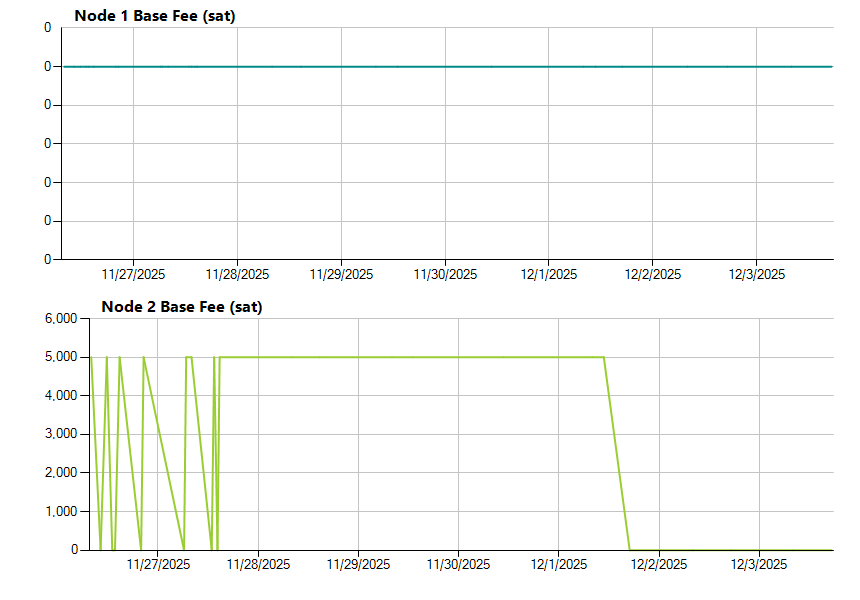Pick 11/27/2025 label on Node 2 axis
This screenshot has height=600, width=860.
(x=158, y=565)
